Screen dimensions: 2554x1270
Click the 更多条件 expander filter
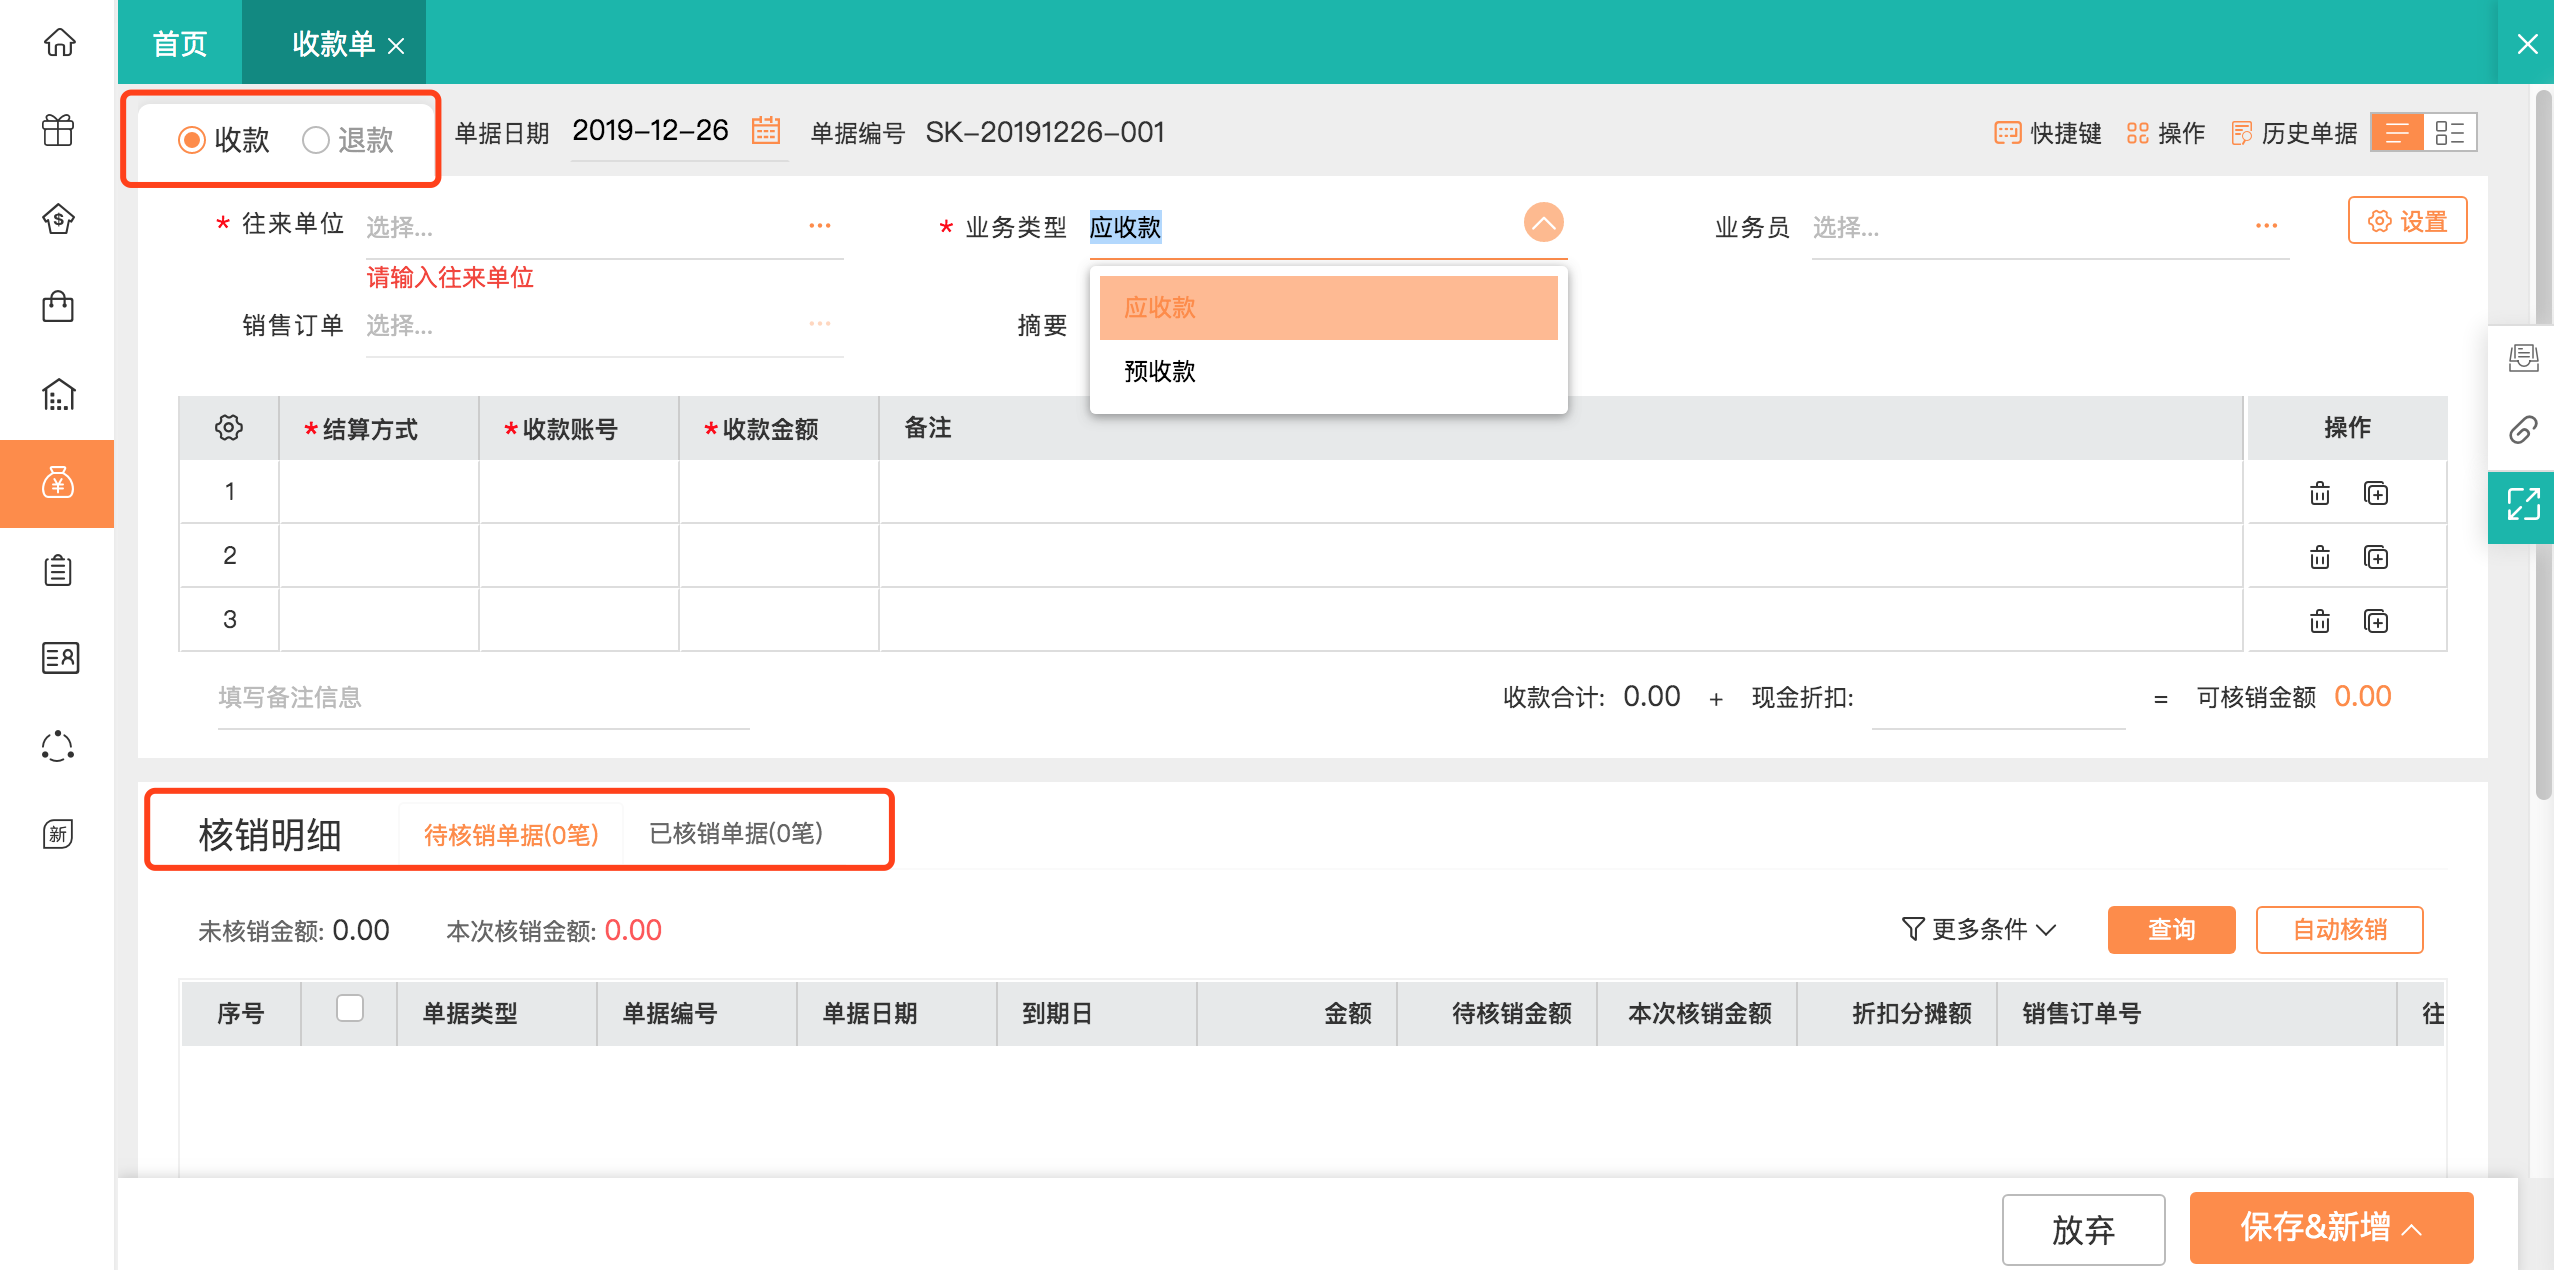click(x=1982, y=930)
